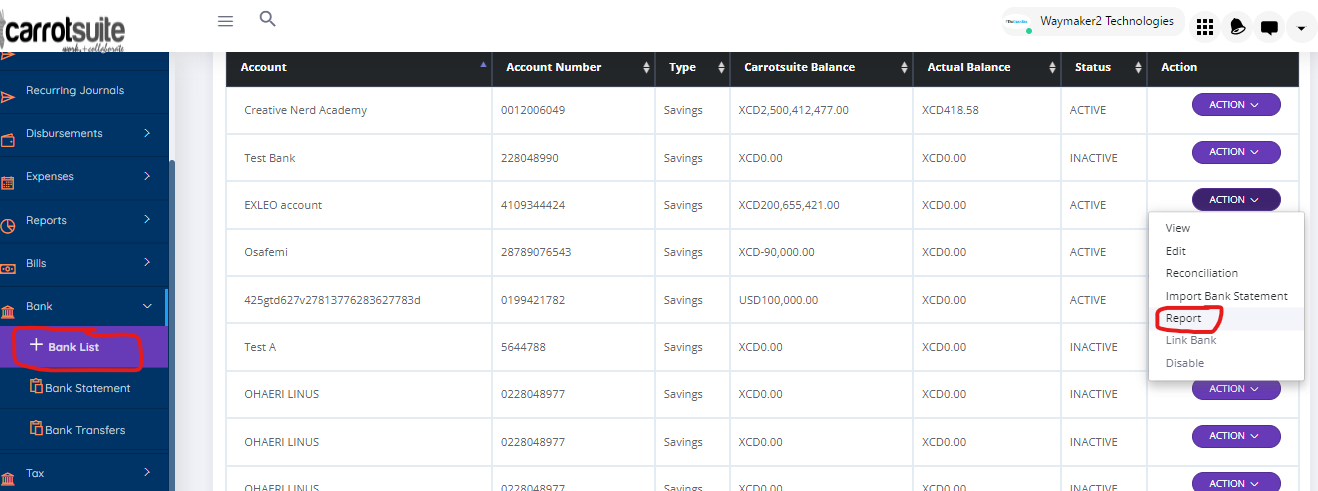This screenshot has height=491, width=1318.
Task: Click the Reports pie chart icon
Action: 8,225
